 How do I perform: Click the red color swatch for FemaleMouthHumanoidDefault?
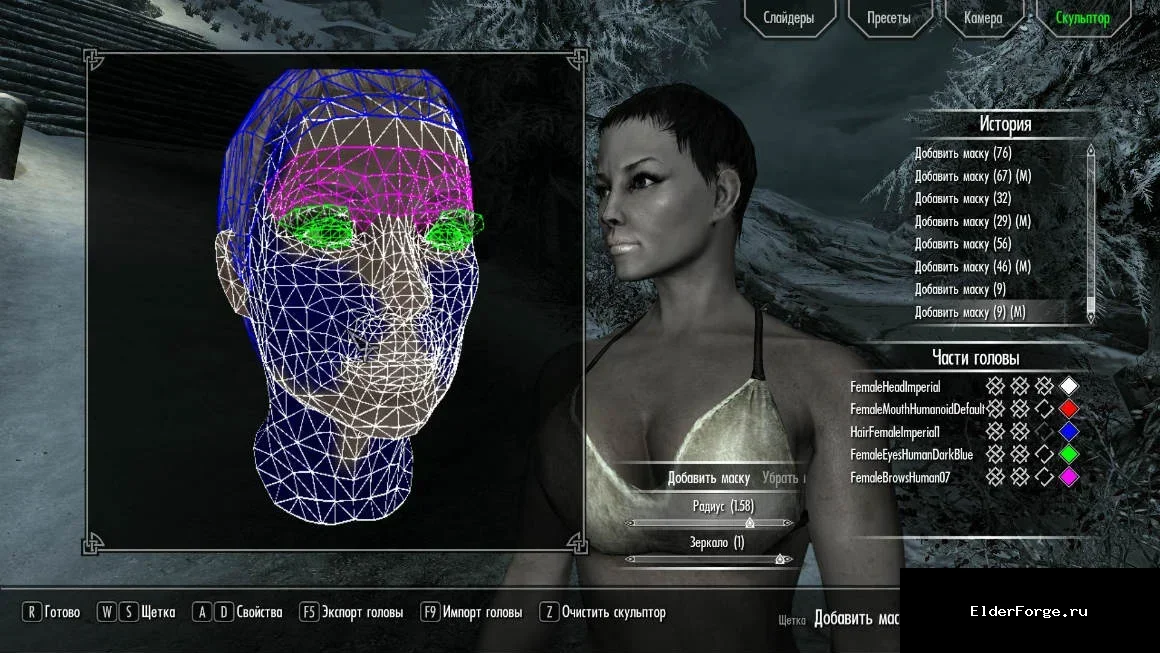tap(1069, 409)
